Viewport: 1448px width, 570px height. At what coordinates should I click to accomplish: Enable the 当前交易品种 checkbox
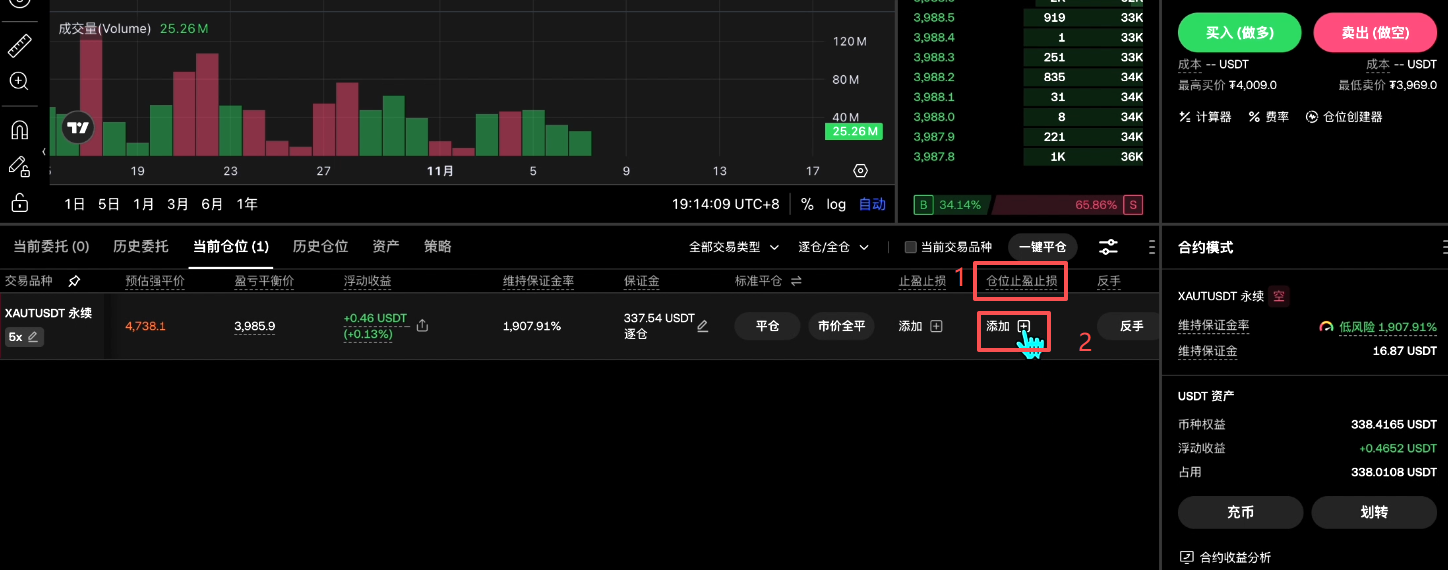[910, 247]
